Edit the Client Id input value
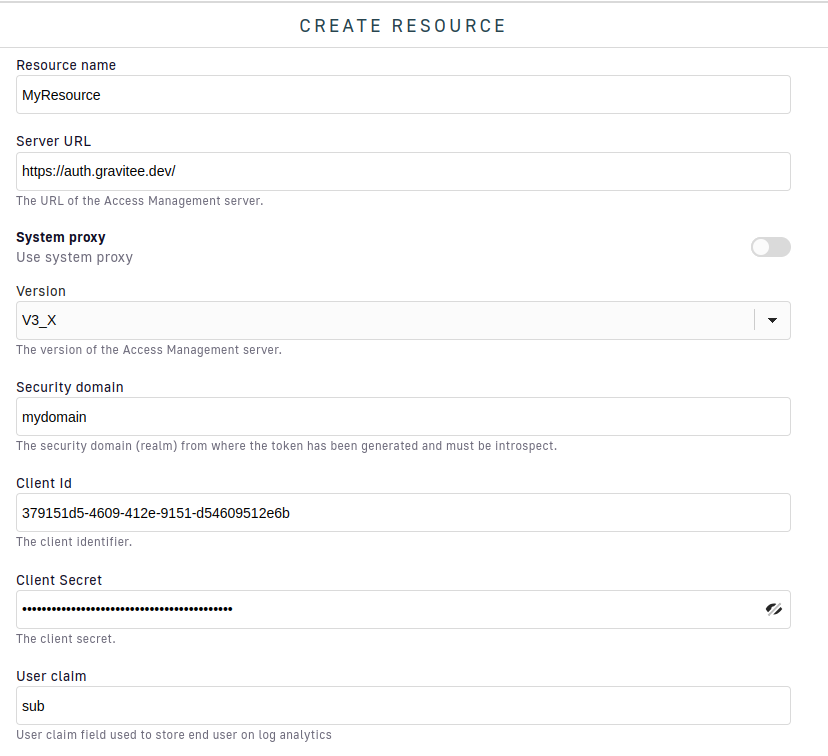Screen dimensions: 828x756 pyautogui.click(x=403, y=513)
